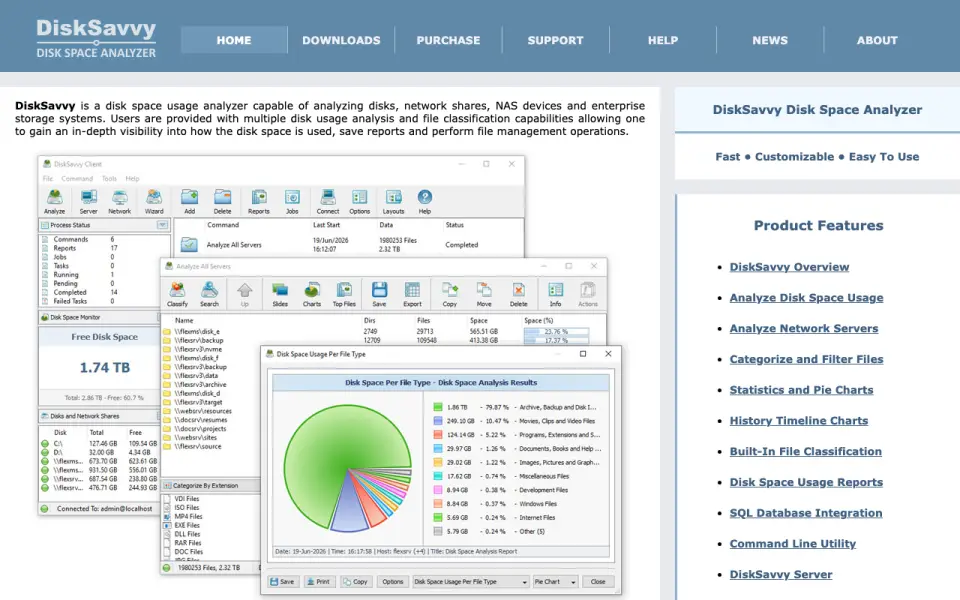The width and height of the screenshot is (960, 600).
Task: Open the Disk Space Usage Reports link
Action: (x=806, y=482)
